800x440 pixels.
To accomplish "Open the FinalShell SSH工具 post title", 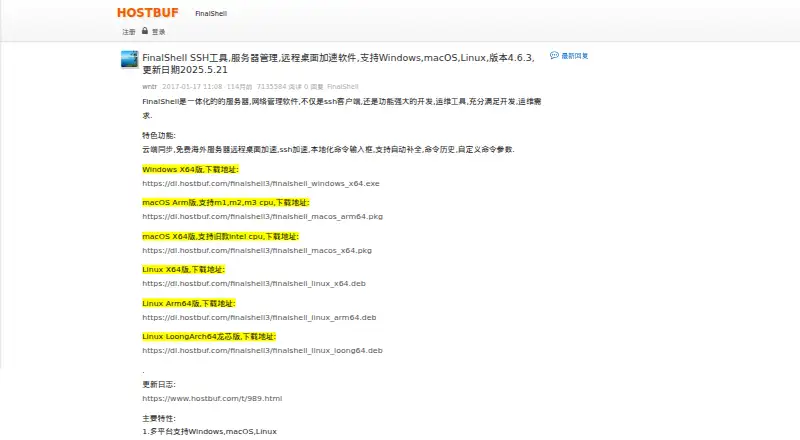I will point(338,64).
